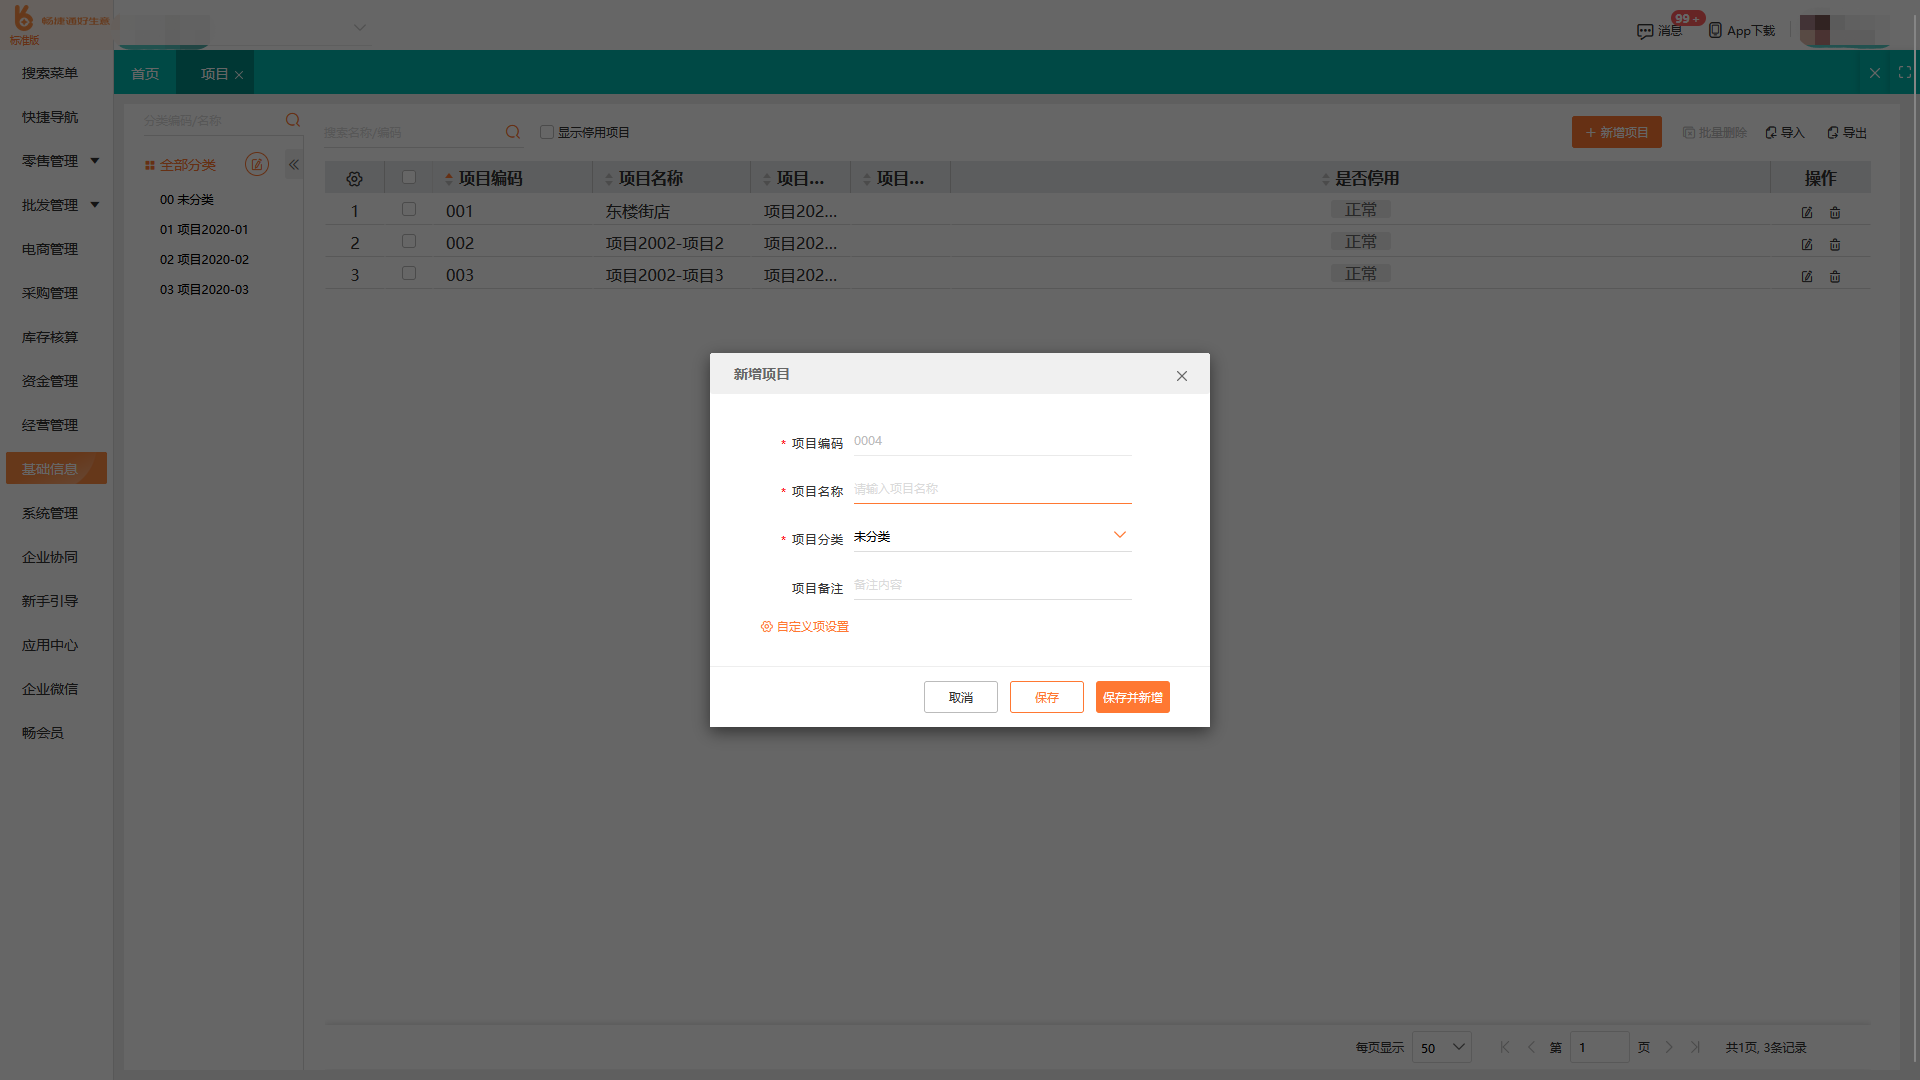Click the collapse sidebar arrow icon

(x=294, y=164)
